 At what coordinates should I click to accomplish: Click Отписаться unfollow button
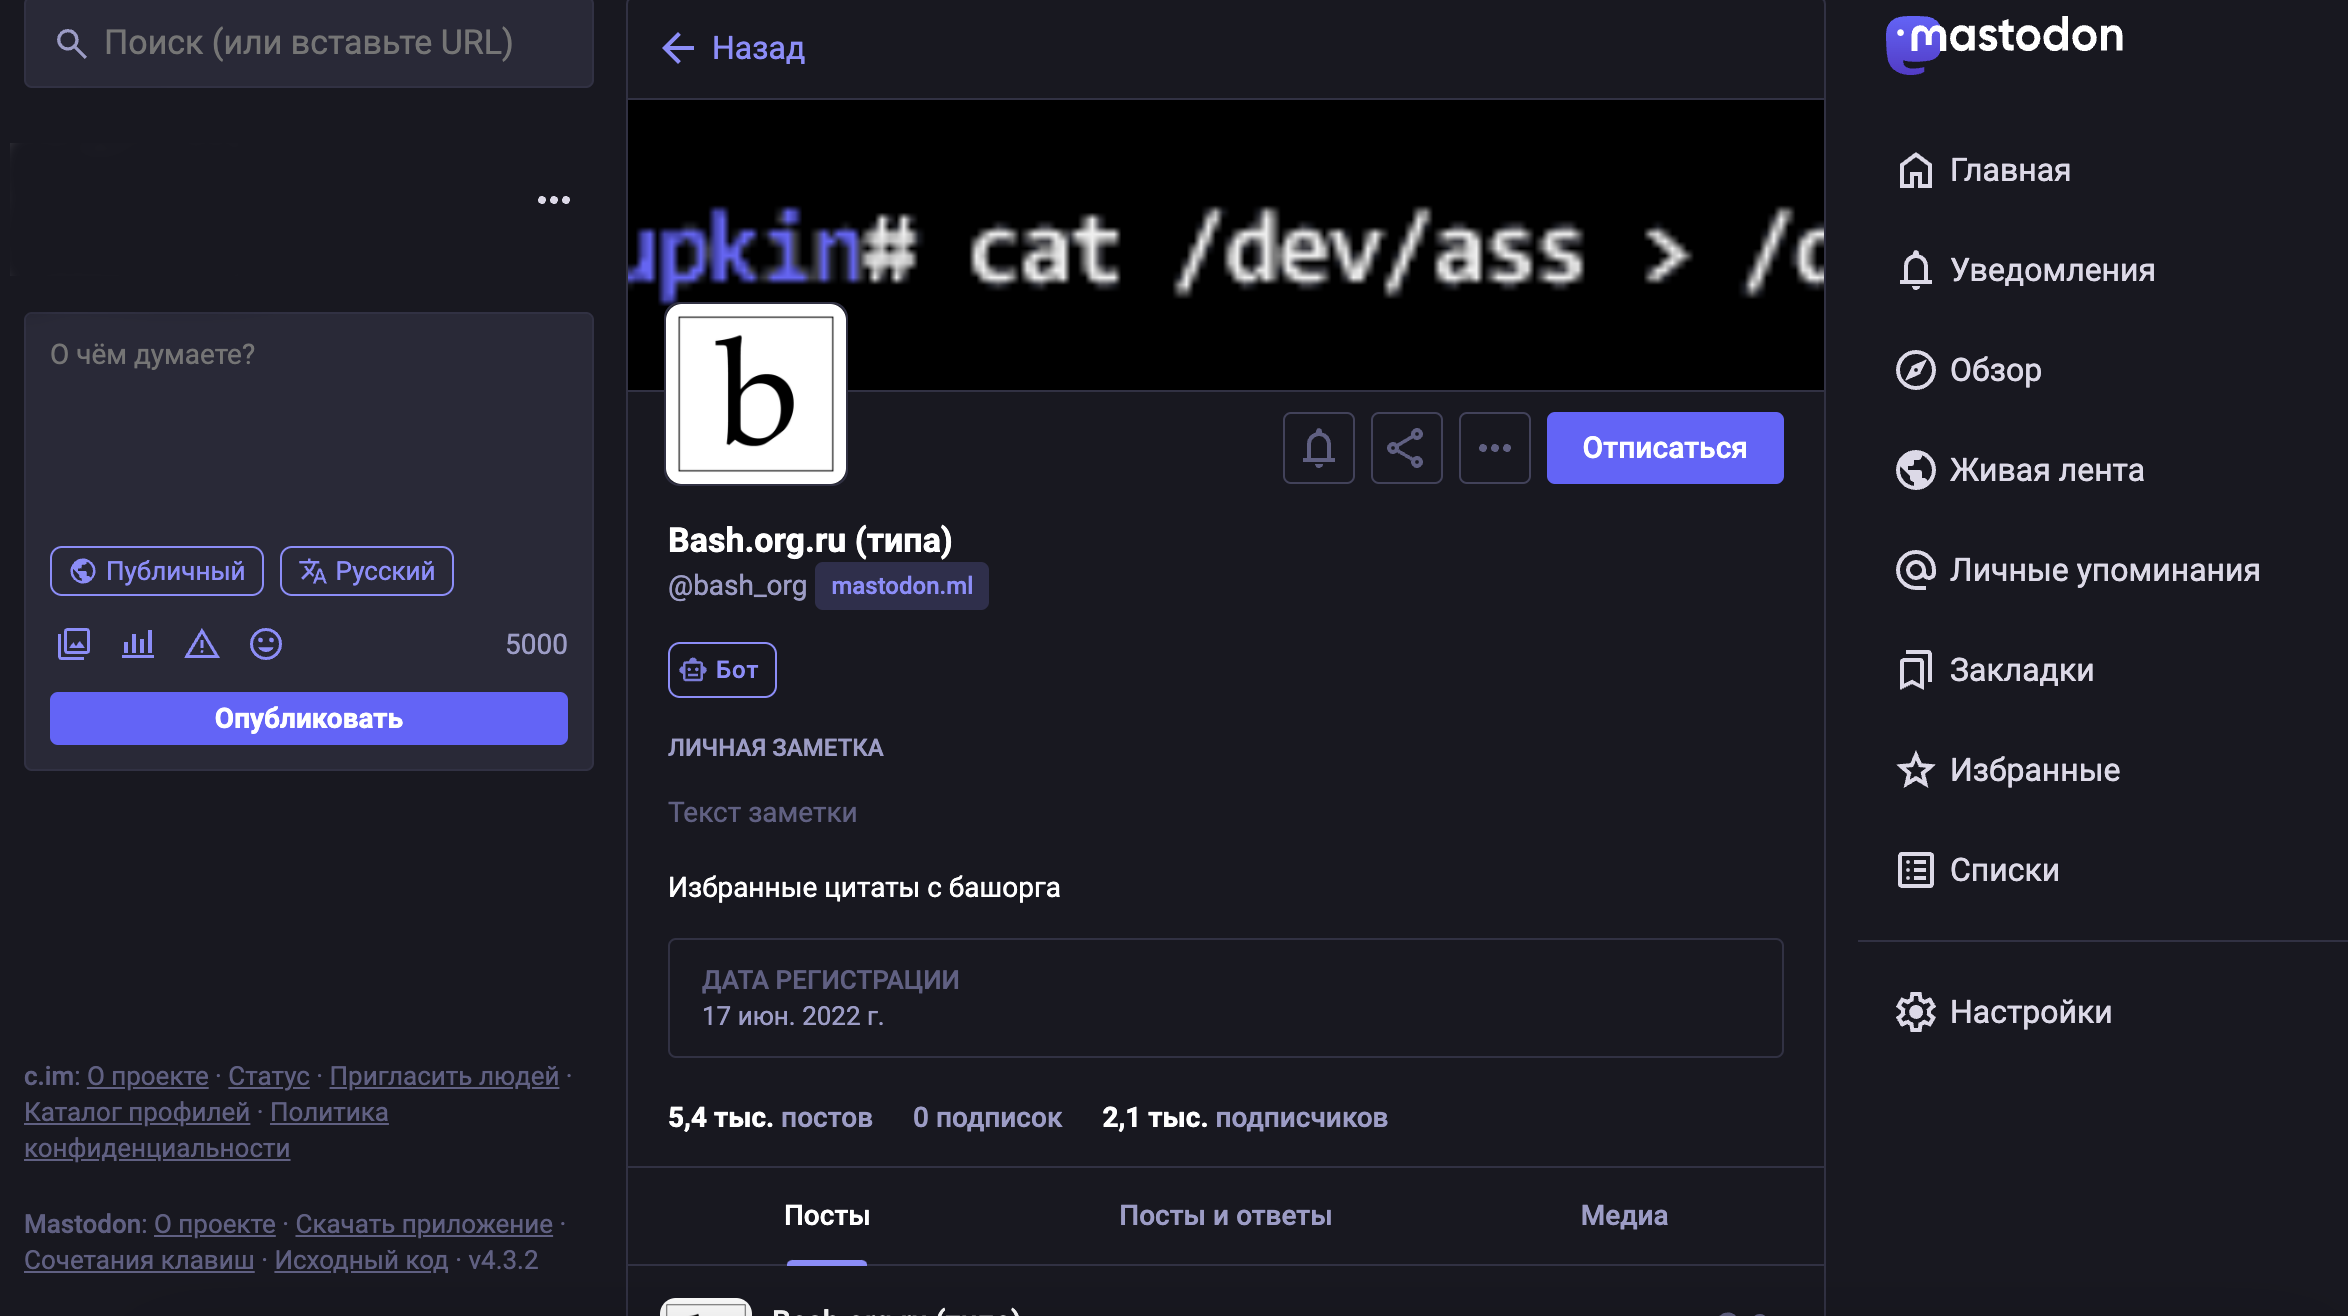[1664, 448]
